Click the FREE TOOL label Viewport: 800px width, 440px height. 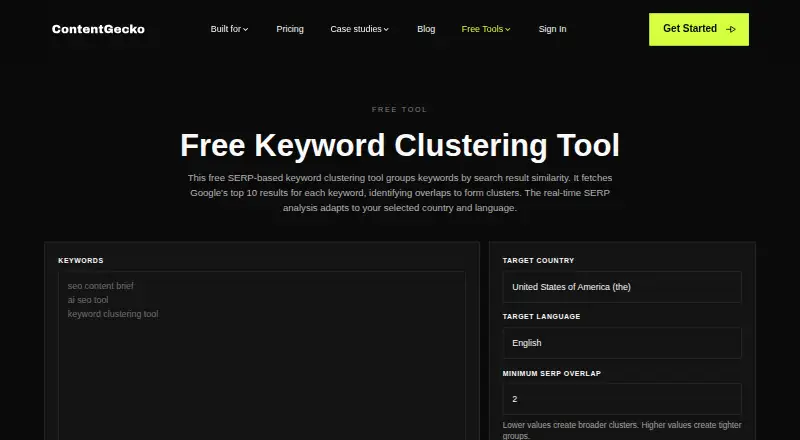point(399,109)
